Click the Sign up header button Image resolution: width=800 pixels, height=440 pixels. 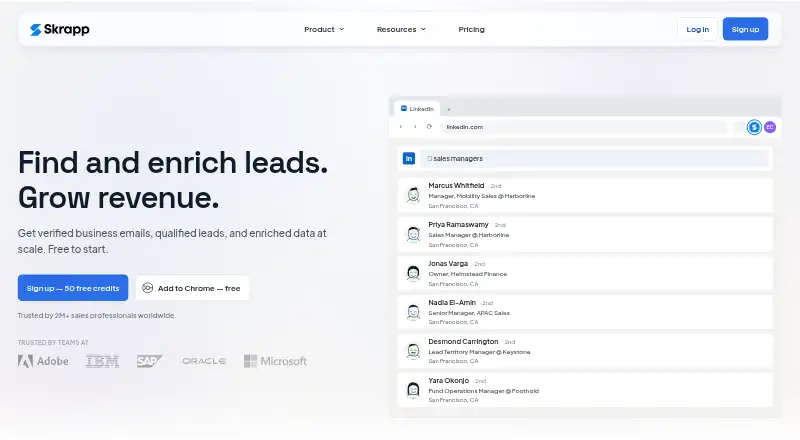(745, 29)
